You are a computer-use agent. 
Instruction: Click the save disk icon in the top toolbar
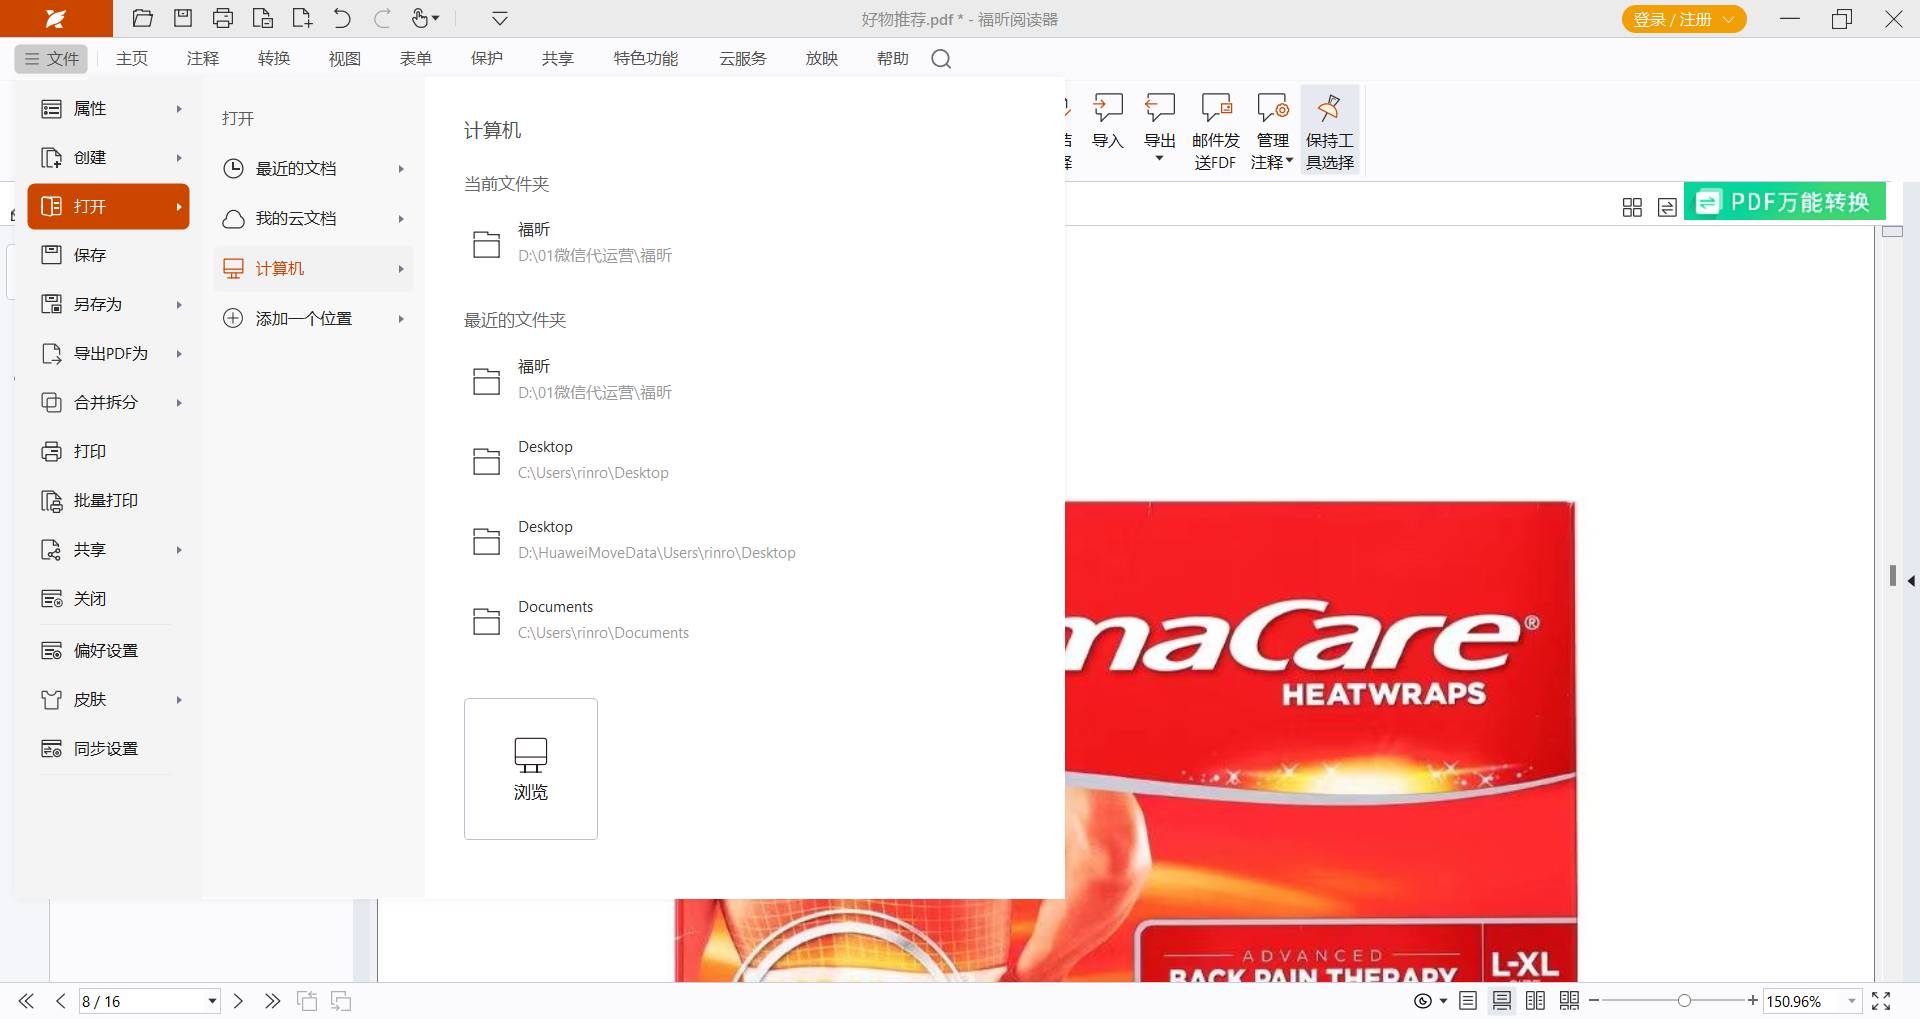(182, 18)
